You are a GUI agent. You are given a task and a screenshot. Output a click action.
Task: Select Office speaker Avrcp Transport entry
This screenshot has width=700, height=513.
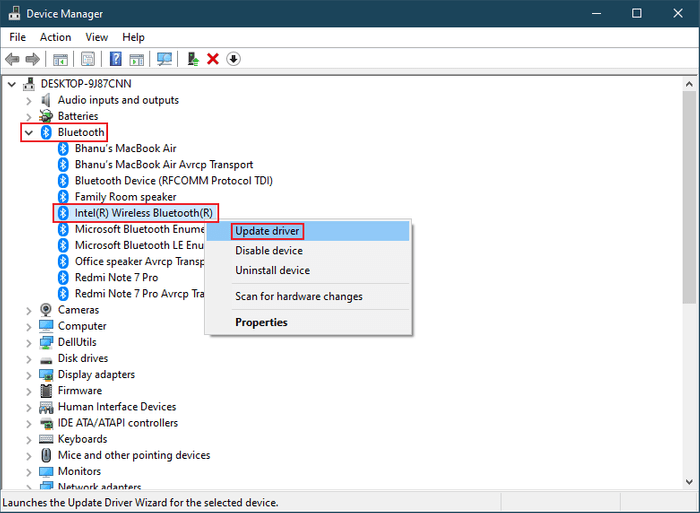pyautogui.click(x=139, y=262)
